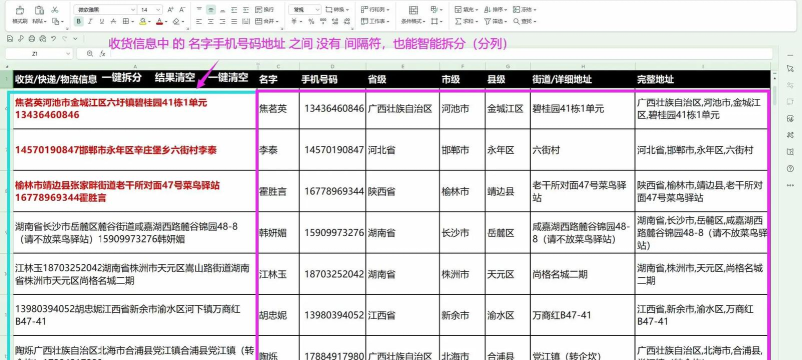The width and height of the screenshot is (802, 360).
Task: Toggle Italic formatting button
Action: click(90, 21)
